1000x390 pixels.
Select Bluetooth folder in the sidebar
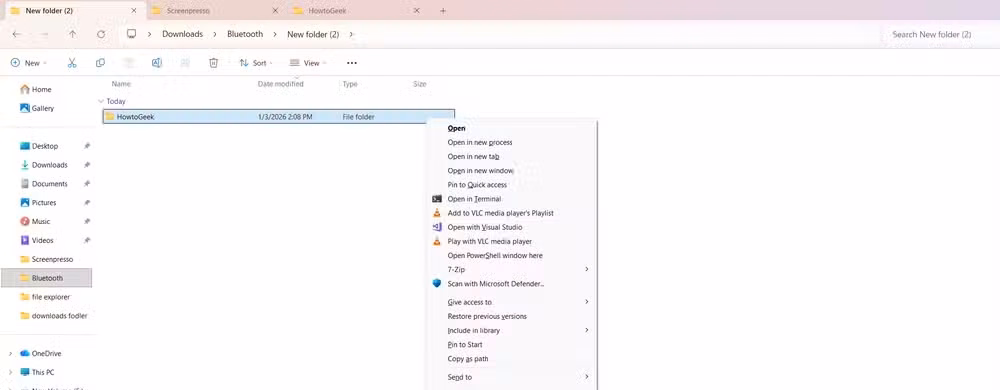pyautogui.click(x=47, y=278)
